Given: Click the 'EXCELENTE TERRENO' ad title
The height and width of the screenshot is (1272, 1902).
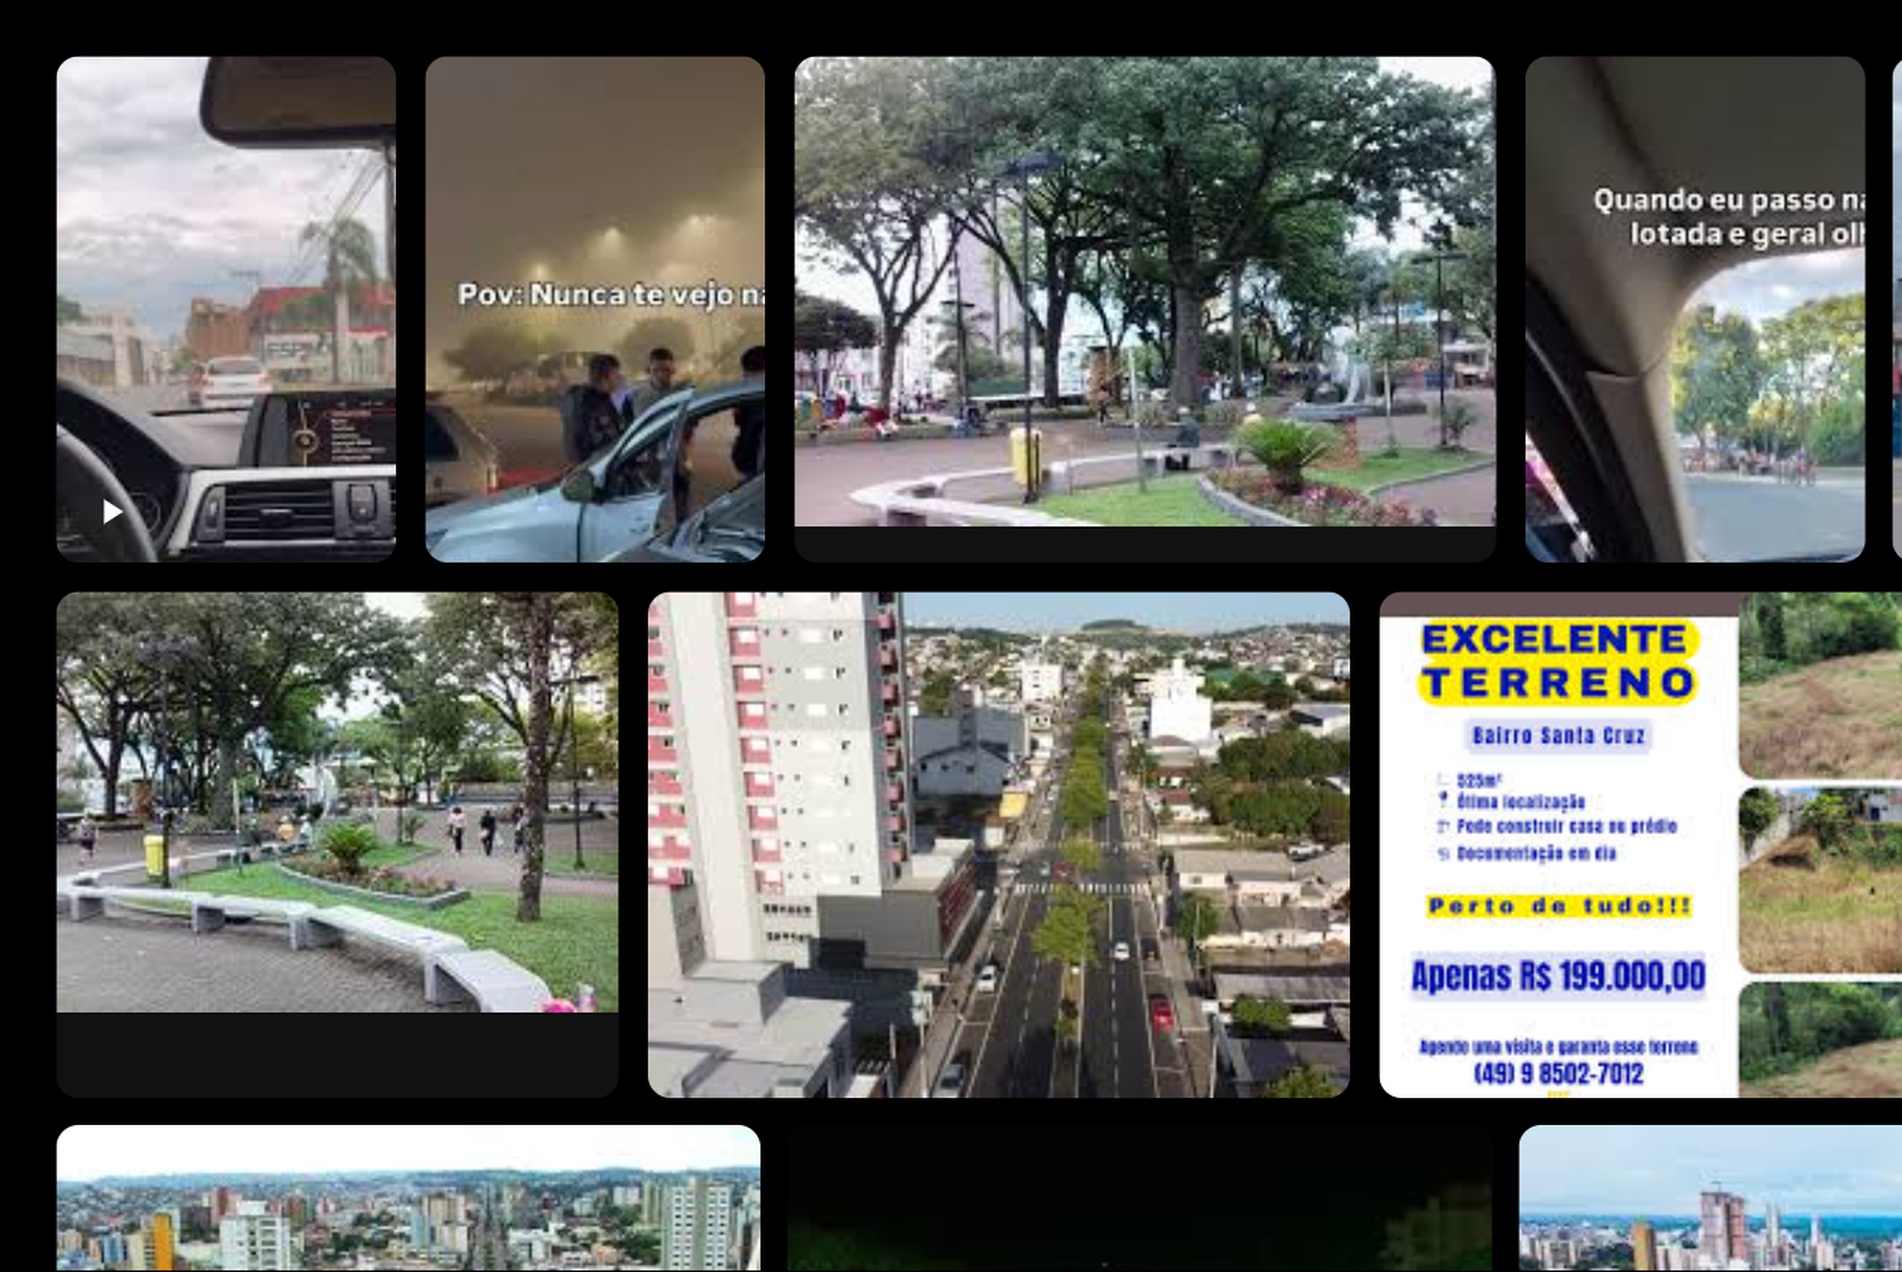Looking at the screenshot, I should tap(1557, 662).
